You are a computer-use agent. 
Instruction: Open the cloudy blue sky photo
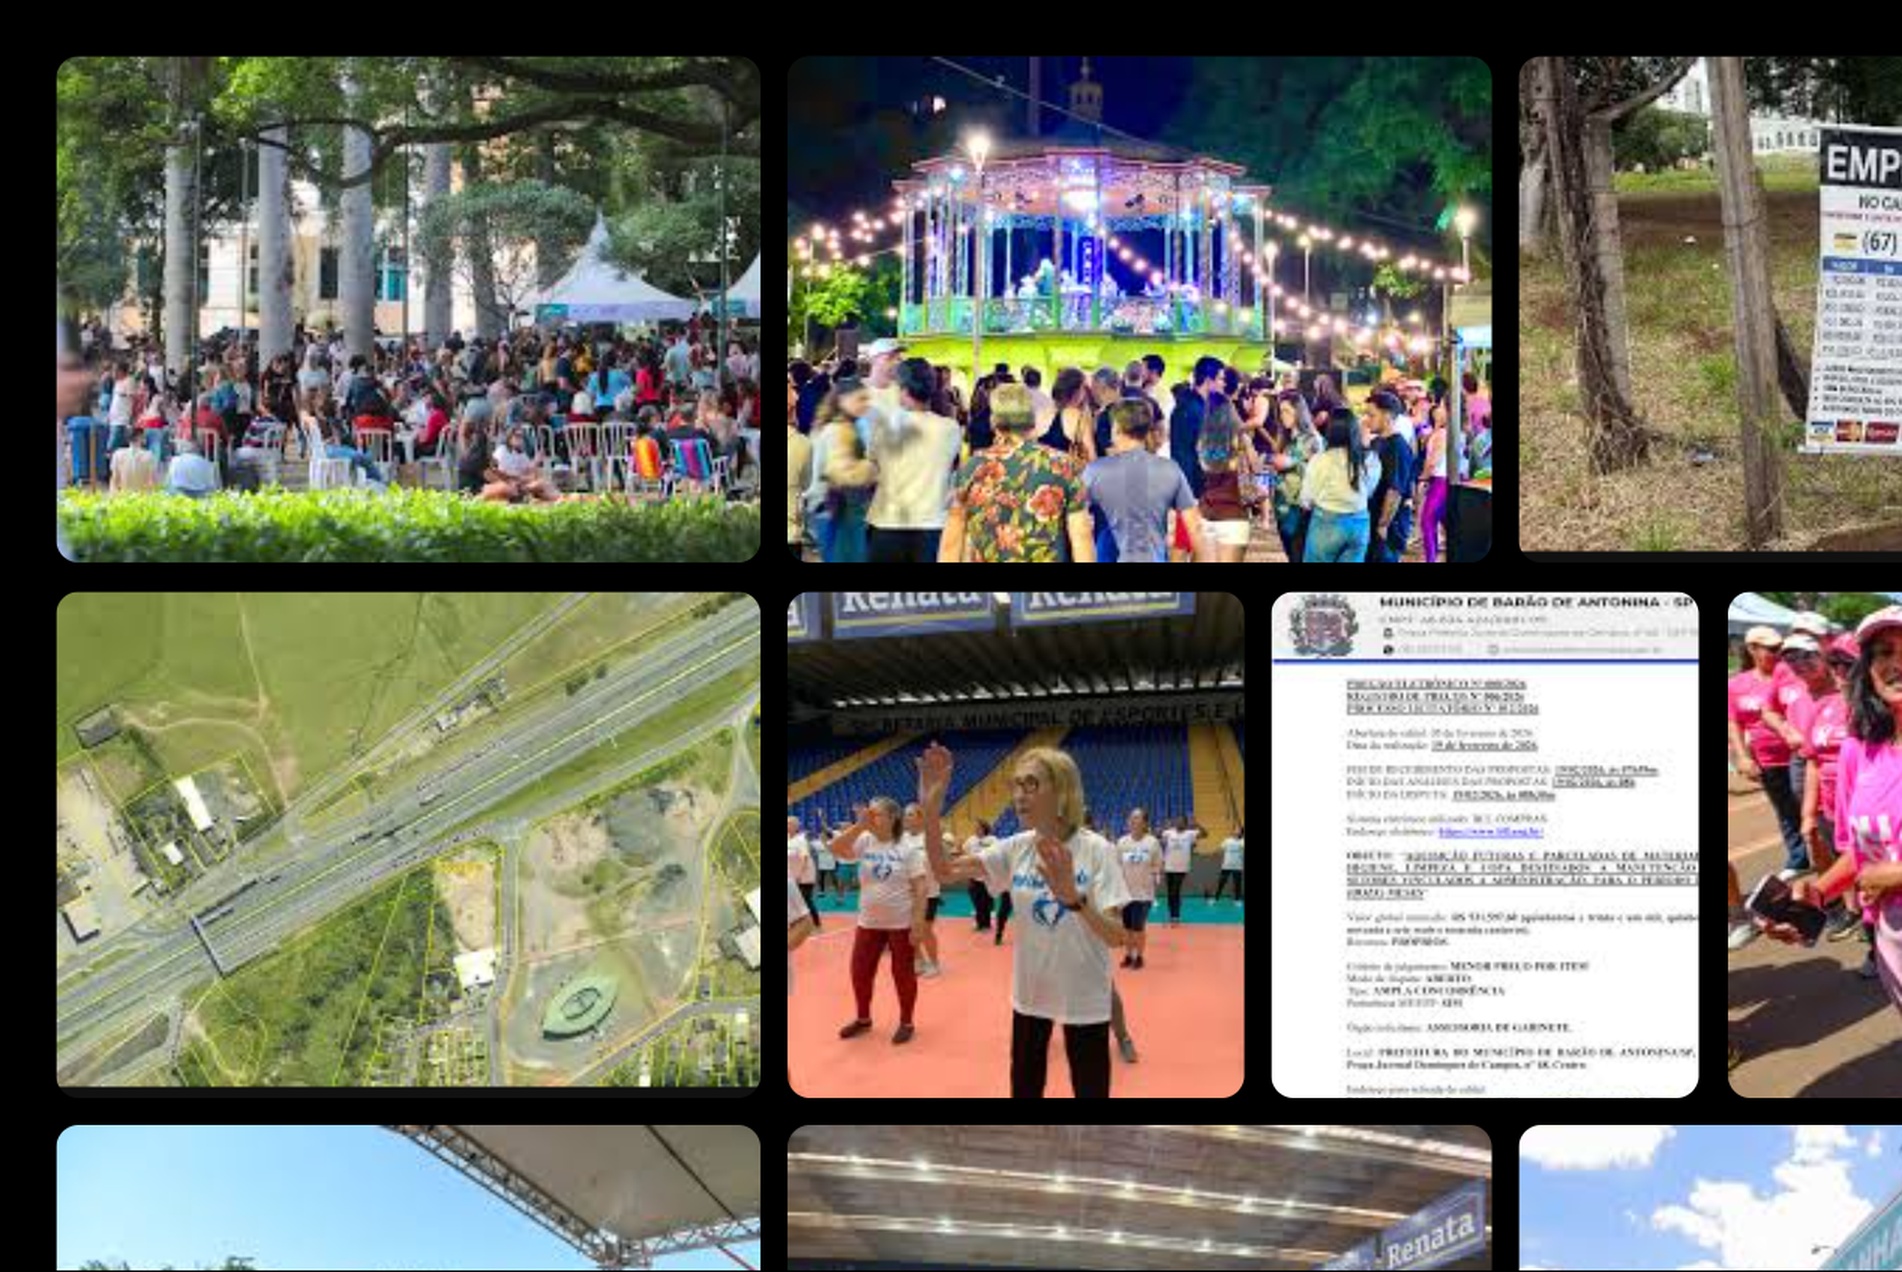point(1710,1198)
